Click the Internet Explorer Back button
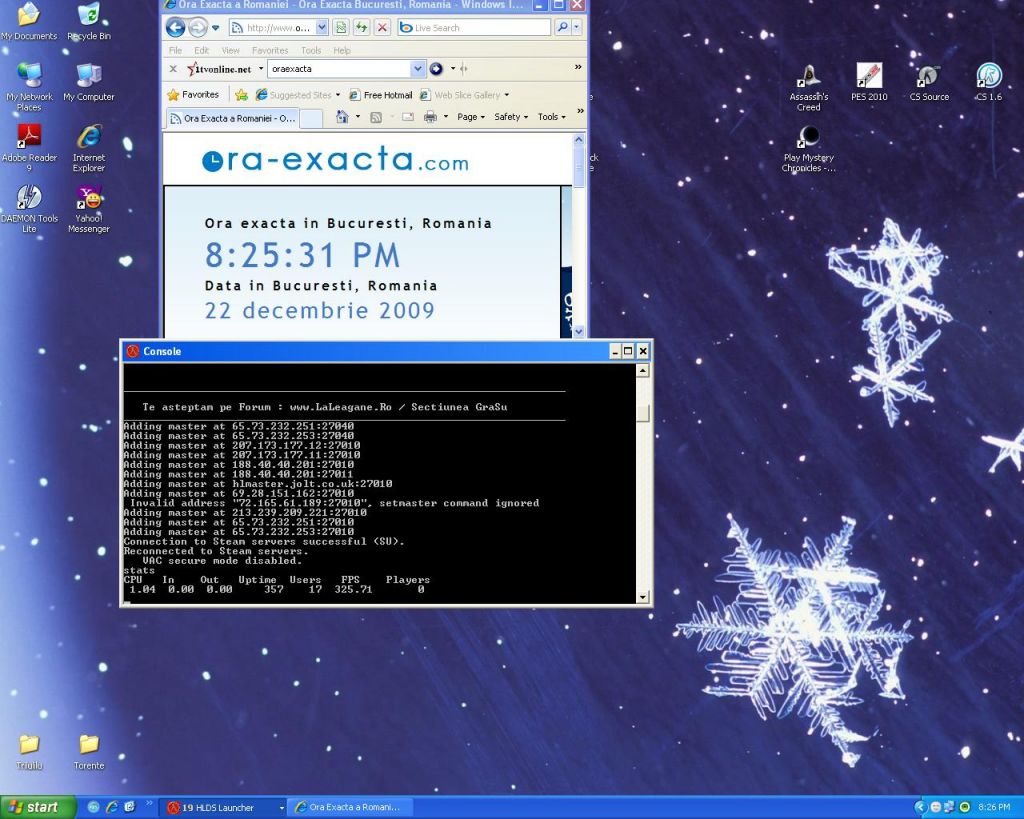The width and height of the screenshot is (1024, 819). 176,28
